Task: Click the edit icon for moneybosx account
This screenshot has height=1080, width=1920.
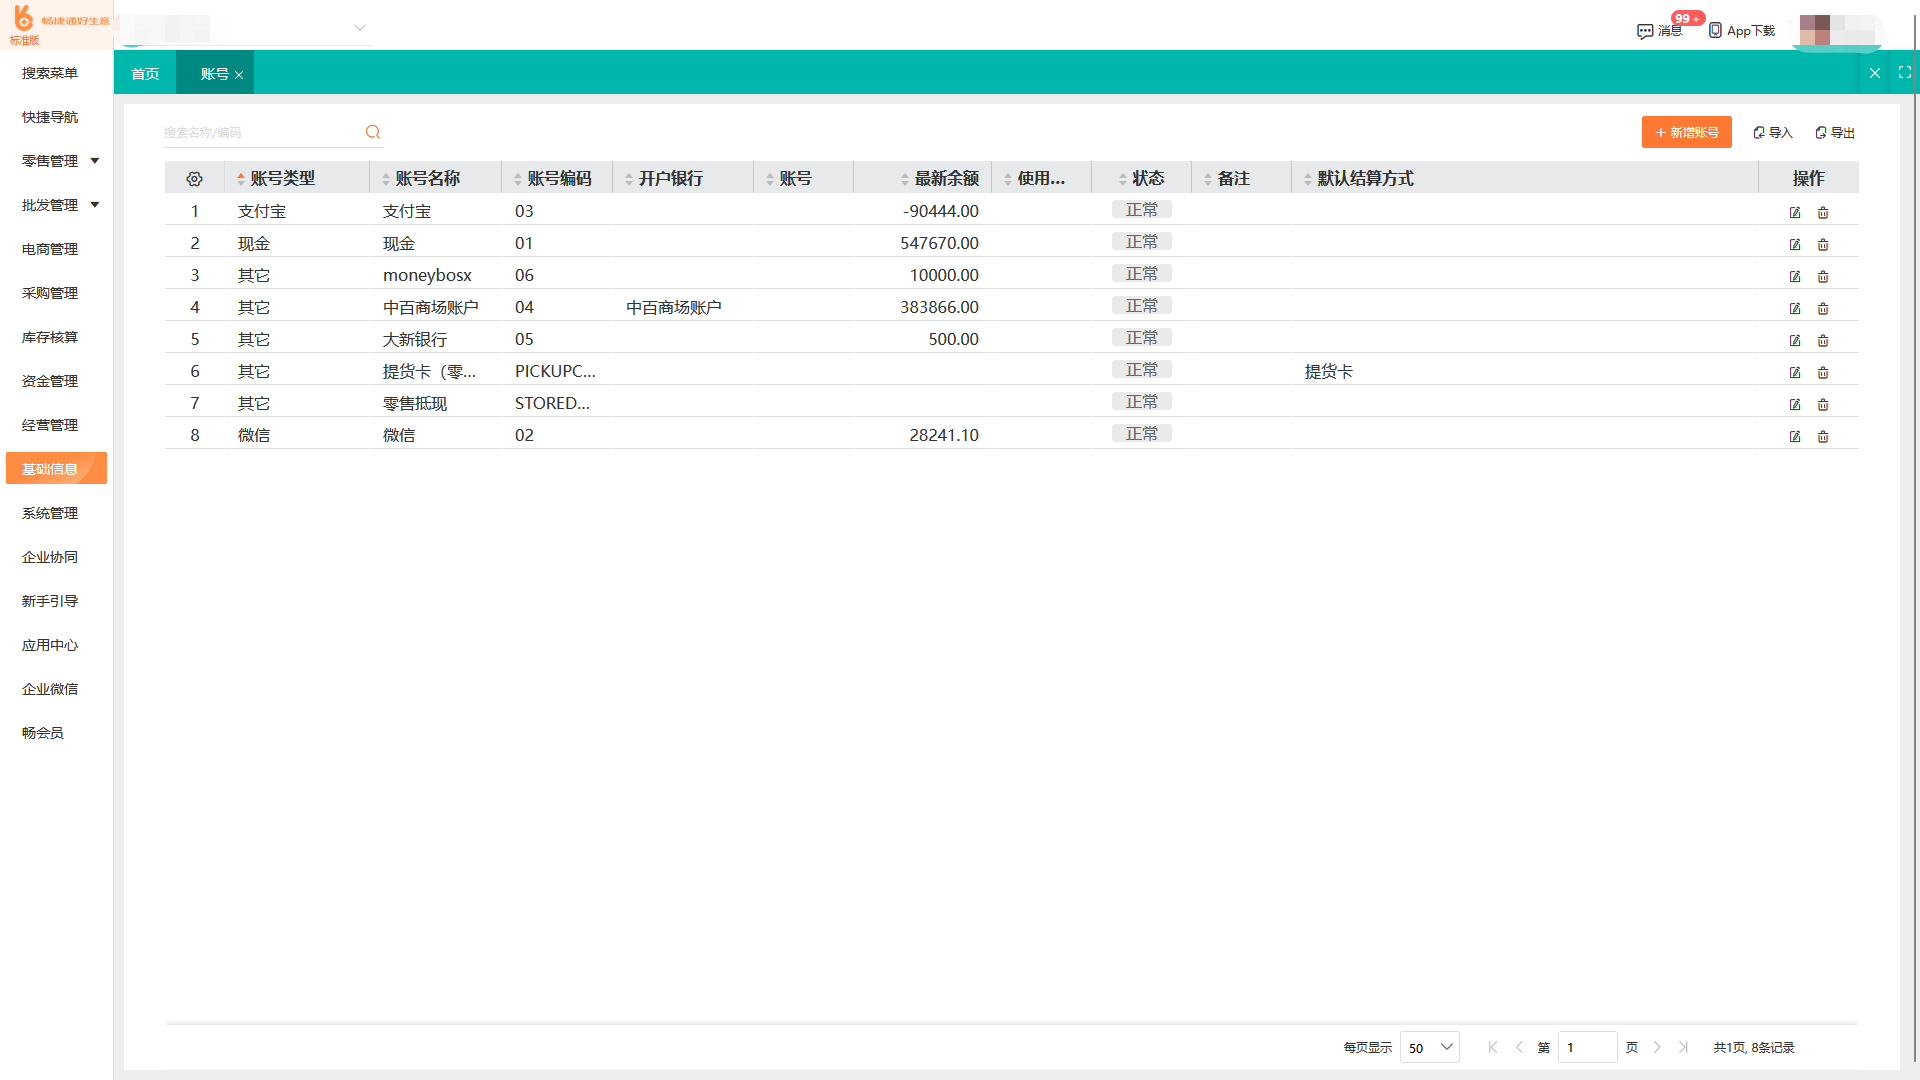Action: pos(1795,274)
